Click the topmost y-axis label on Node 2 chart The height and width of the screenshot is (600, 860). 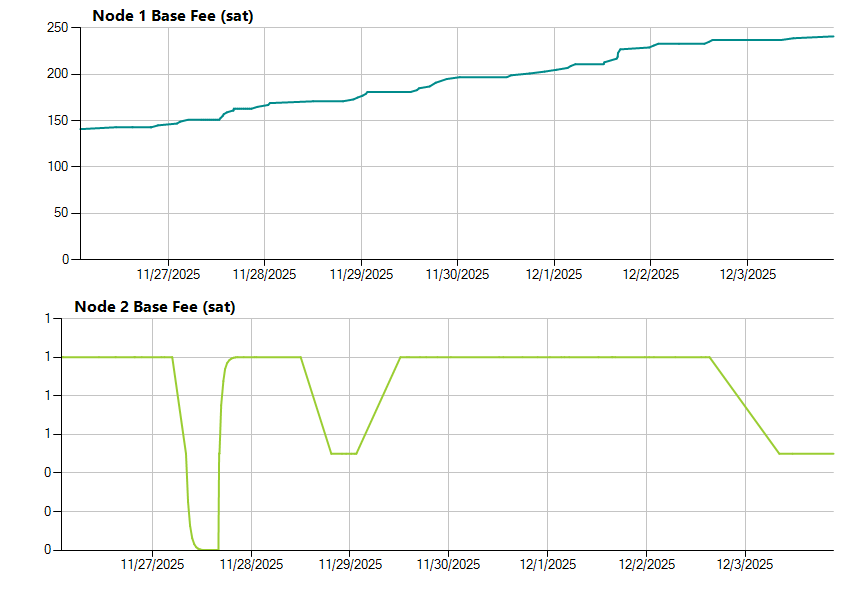tap(47, 319)
